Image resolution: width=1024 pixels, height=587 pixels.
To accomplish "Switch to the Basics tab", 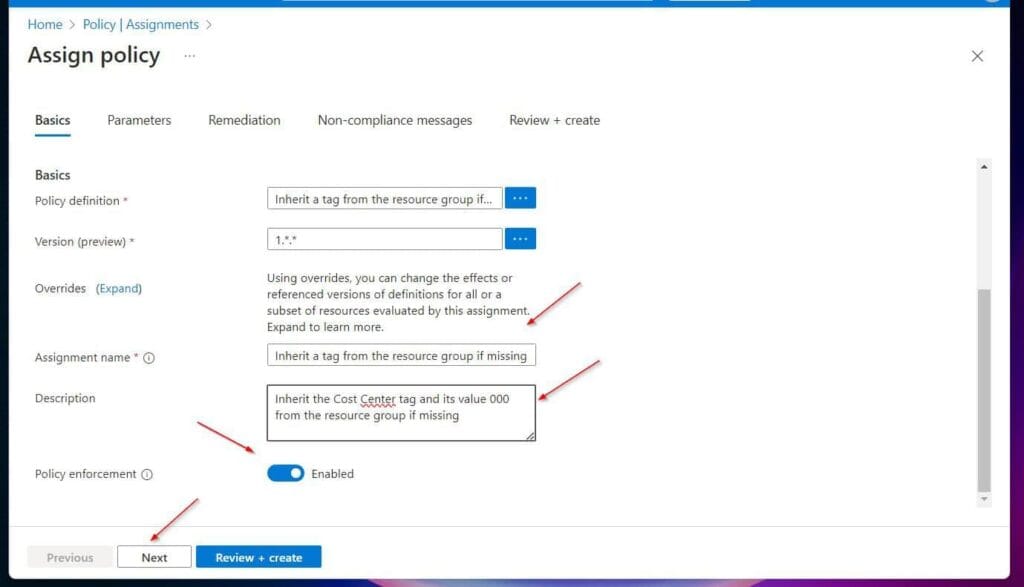I will tap(52, 120).
